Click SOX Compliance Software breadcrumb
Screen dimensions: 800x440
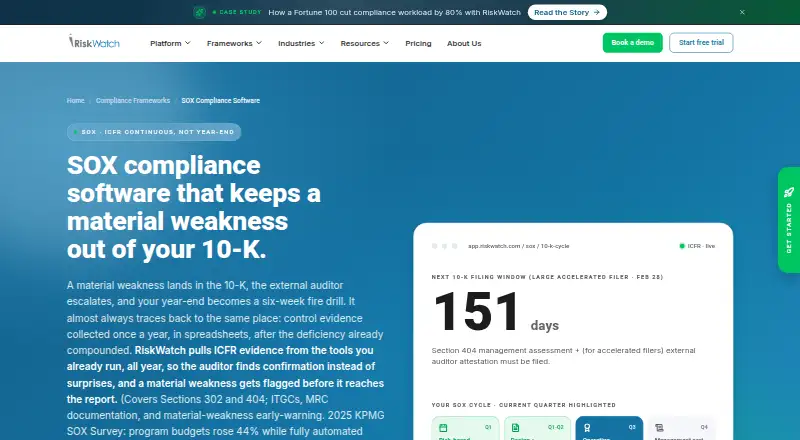pos(220,101)
